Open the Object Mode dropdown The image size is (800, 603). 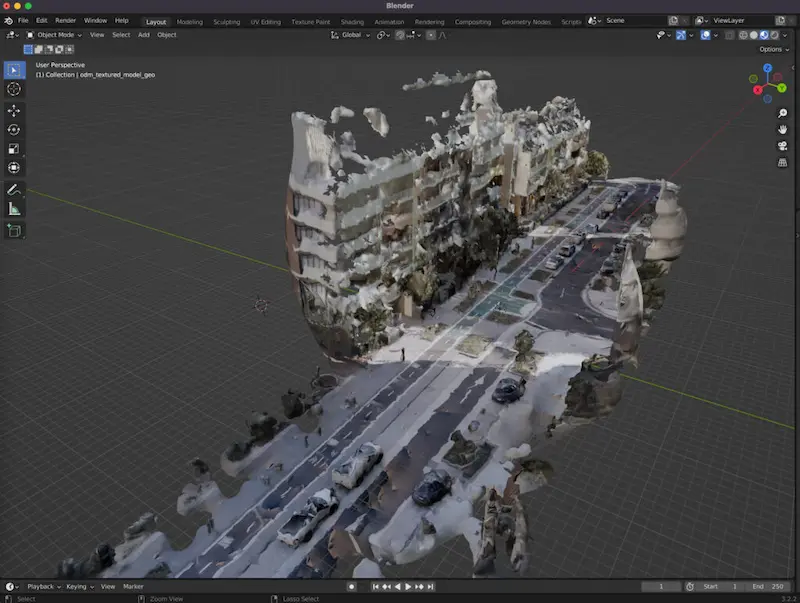pos(58,35)
